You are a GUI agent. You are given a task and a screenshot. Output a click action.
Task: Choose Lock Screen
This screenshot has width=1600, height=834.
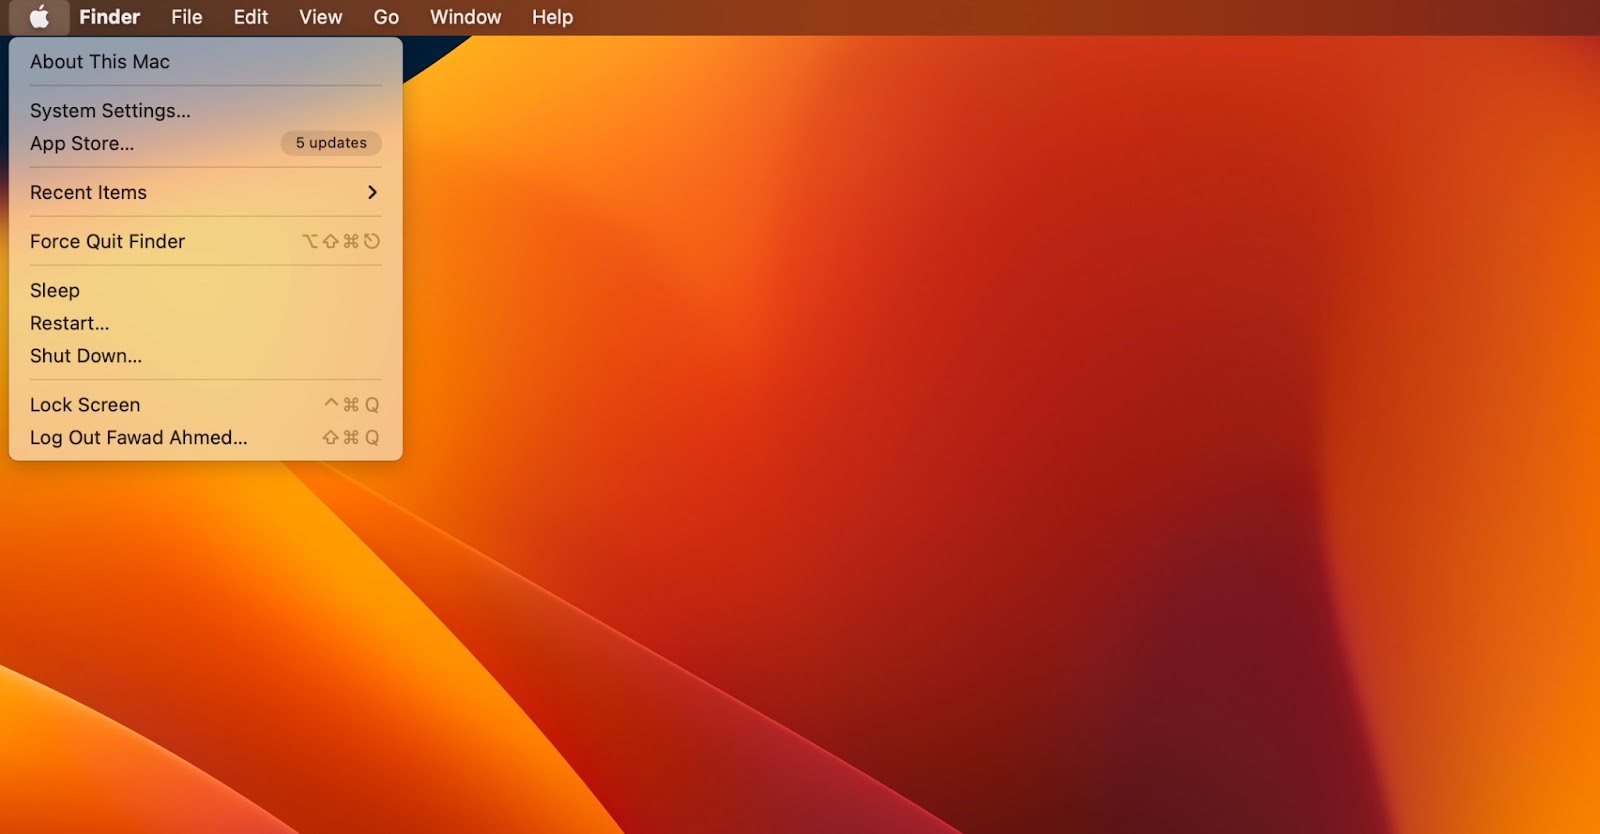coord(85,405)
